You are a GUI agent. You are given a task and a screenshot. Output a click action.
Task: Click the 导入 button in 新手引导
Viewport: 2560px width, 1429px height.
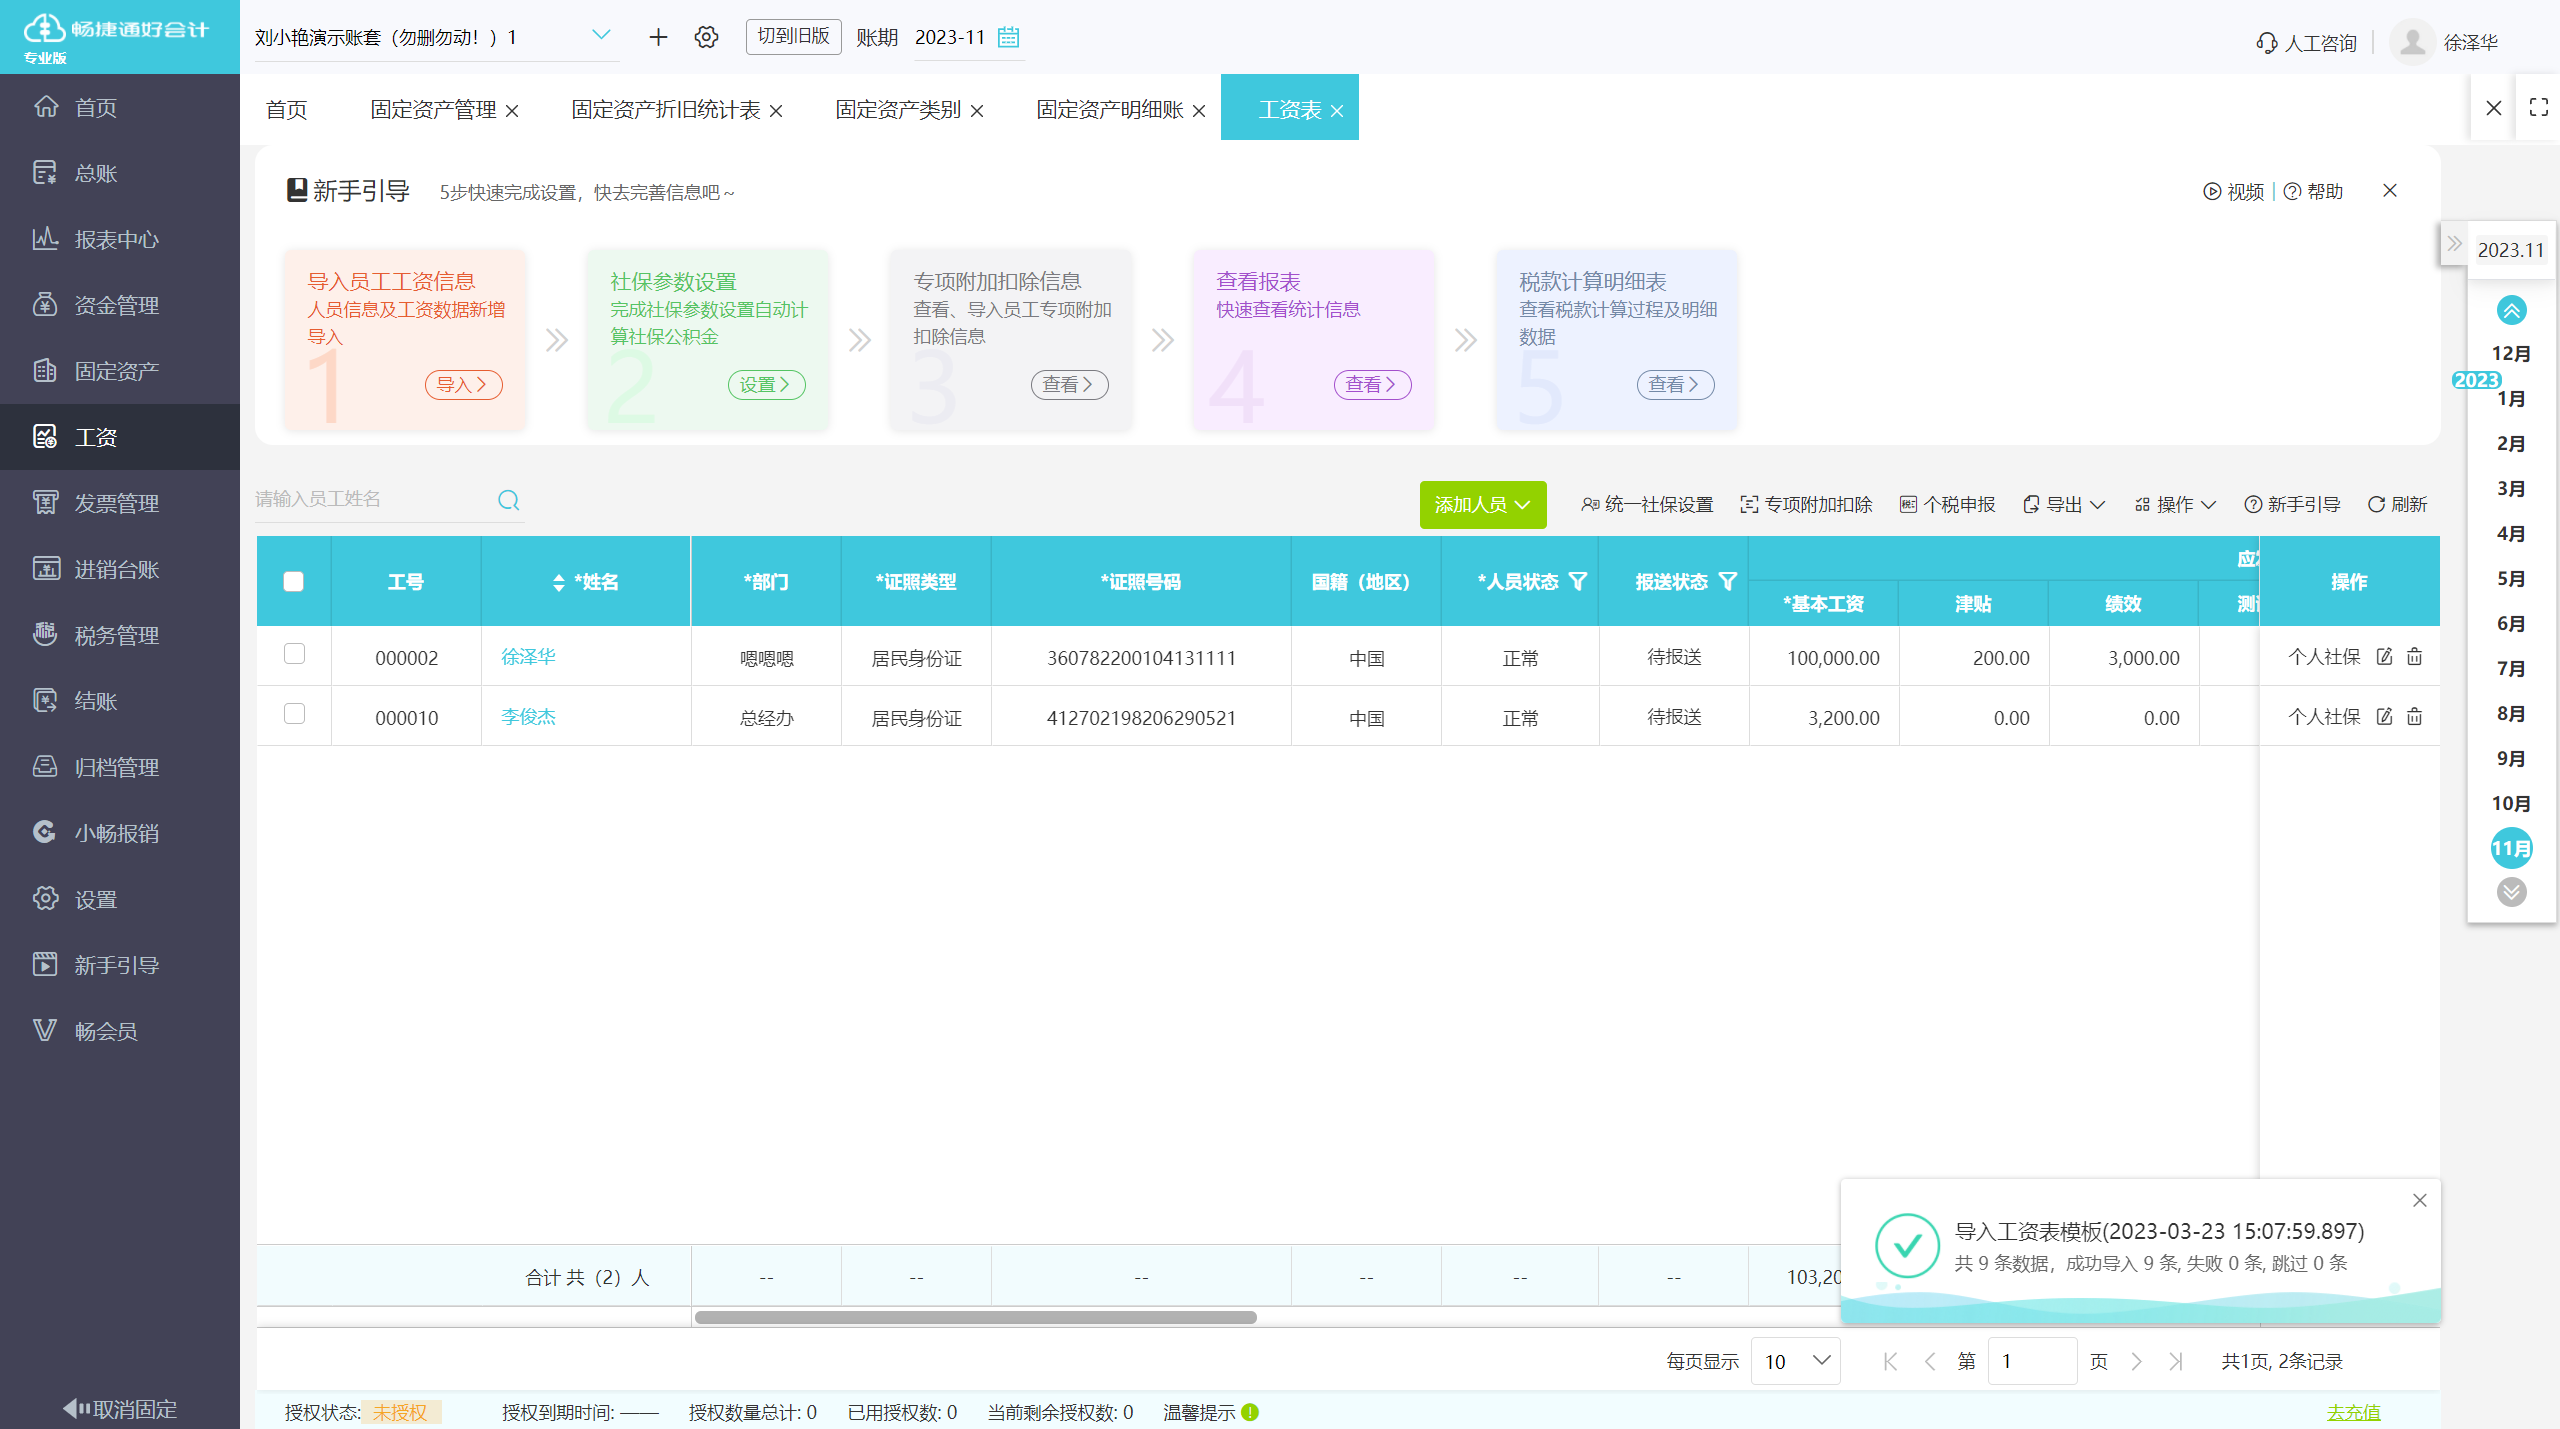point(464,383)
